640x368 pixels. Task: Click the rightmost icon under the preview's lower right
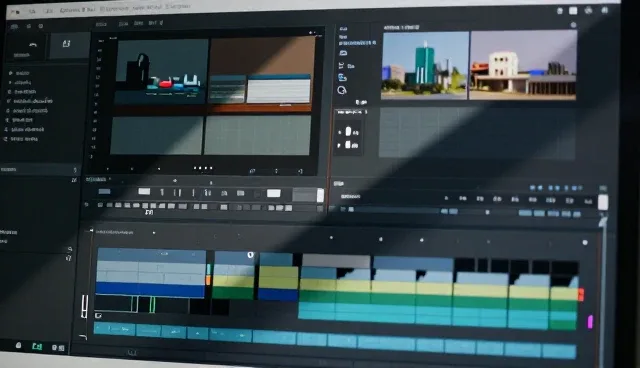coord(300,171)
